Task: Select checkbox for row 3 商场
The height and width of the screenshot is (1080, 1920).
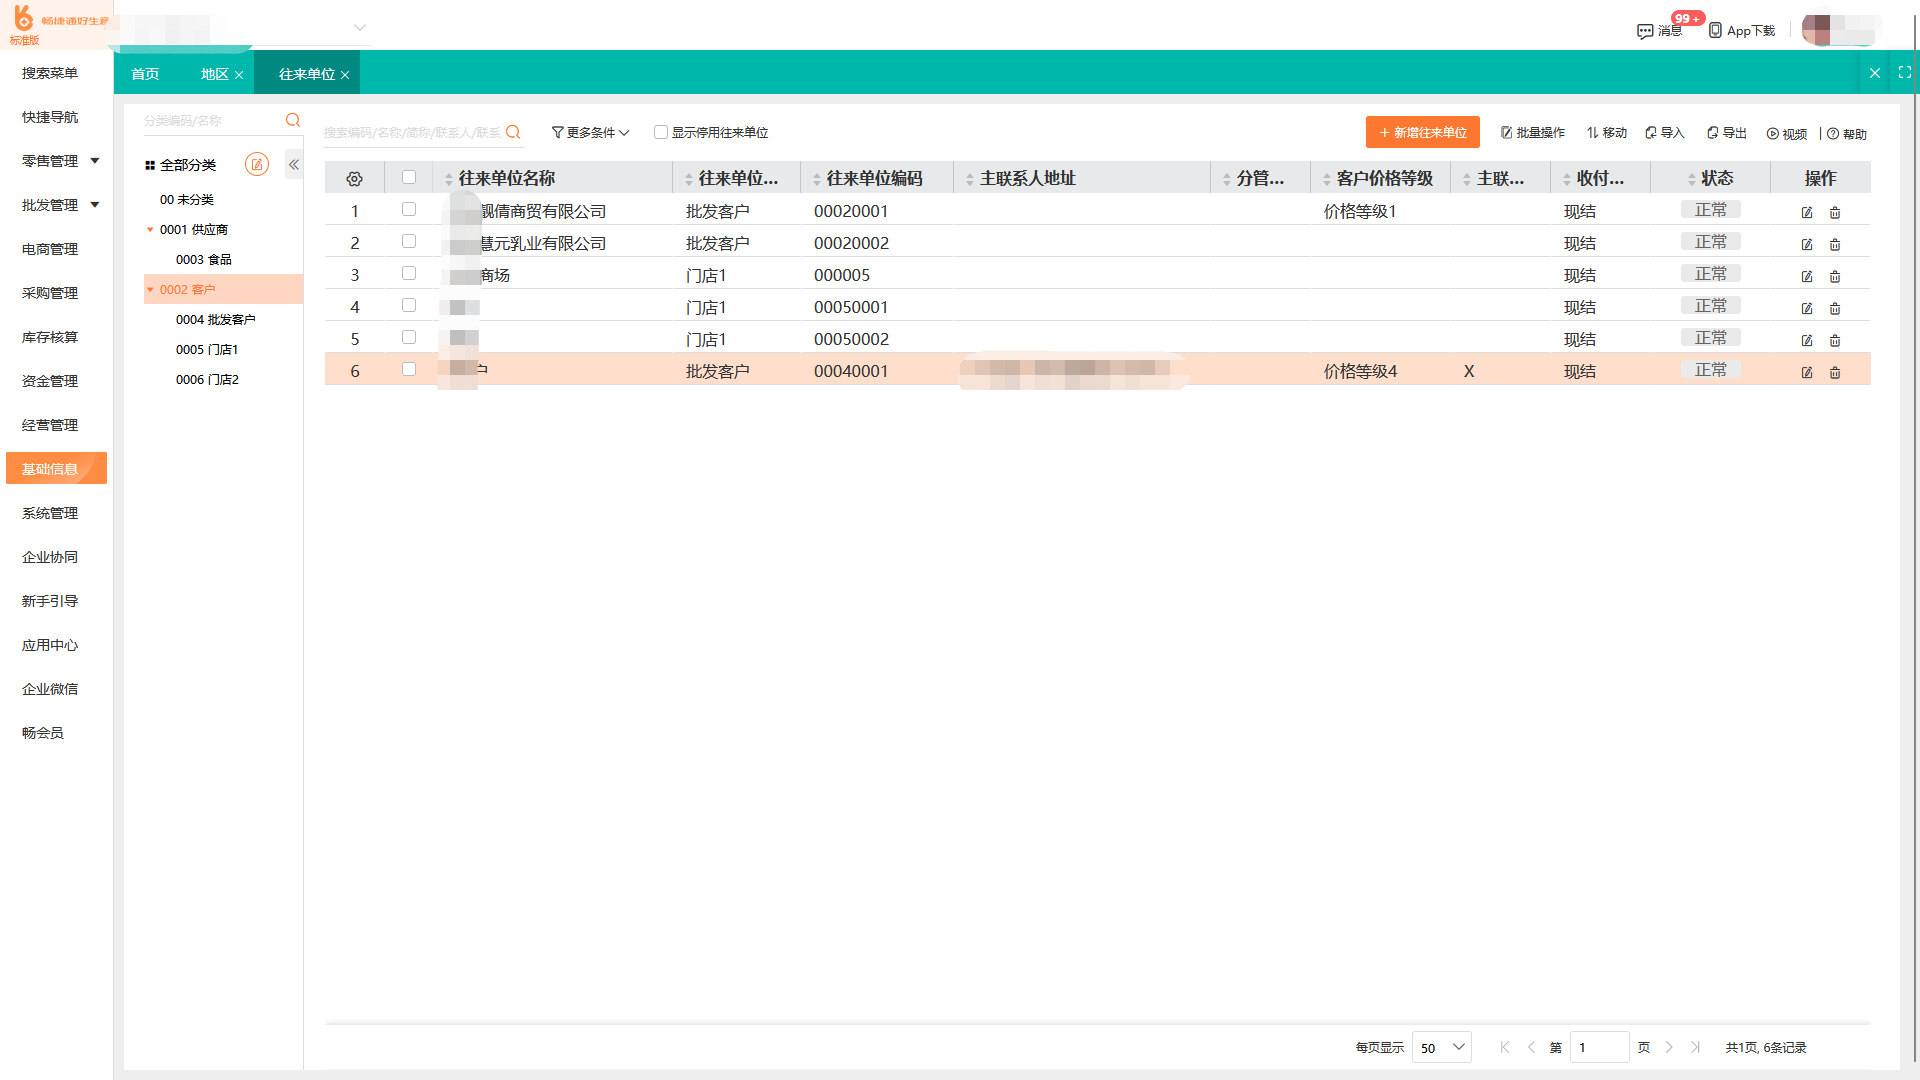Action: pos(409,273)
